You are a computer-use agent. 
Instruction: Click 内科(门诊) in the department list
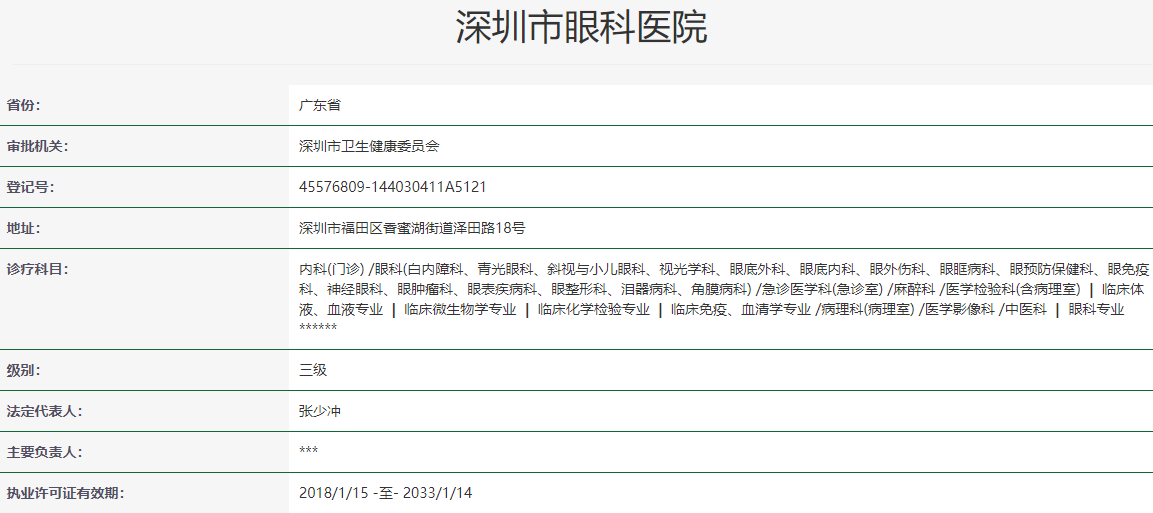click(331, 269)
